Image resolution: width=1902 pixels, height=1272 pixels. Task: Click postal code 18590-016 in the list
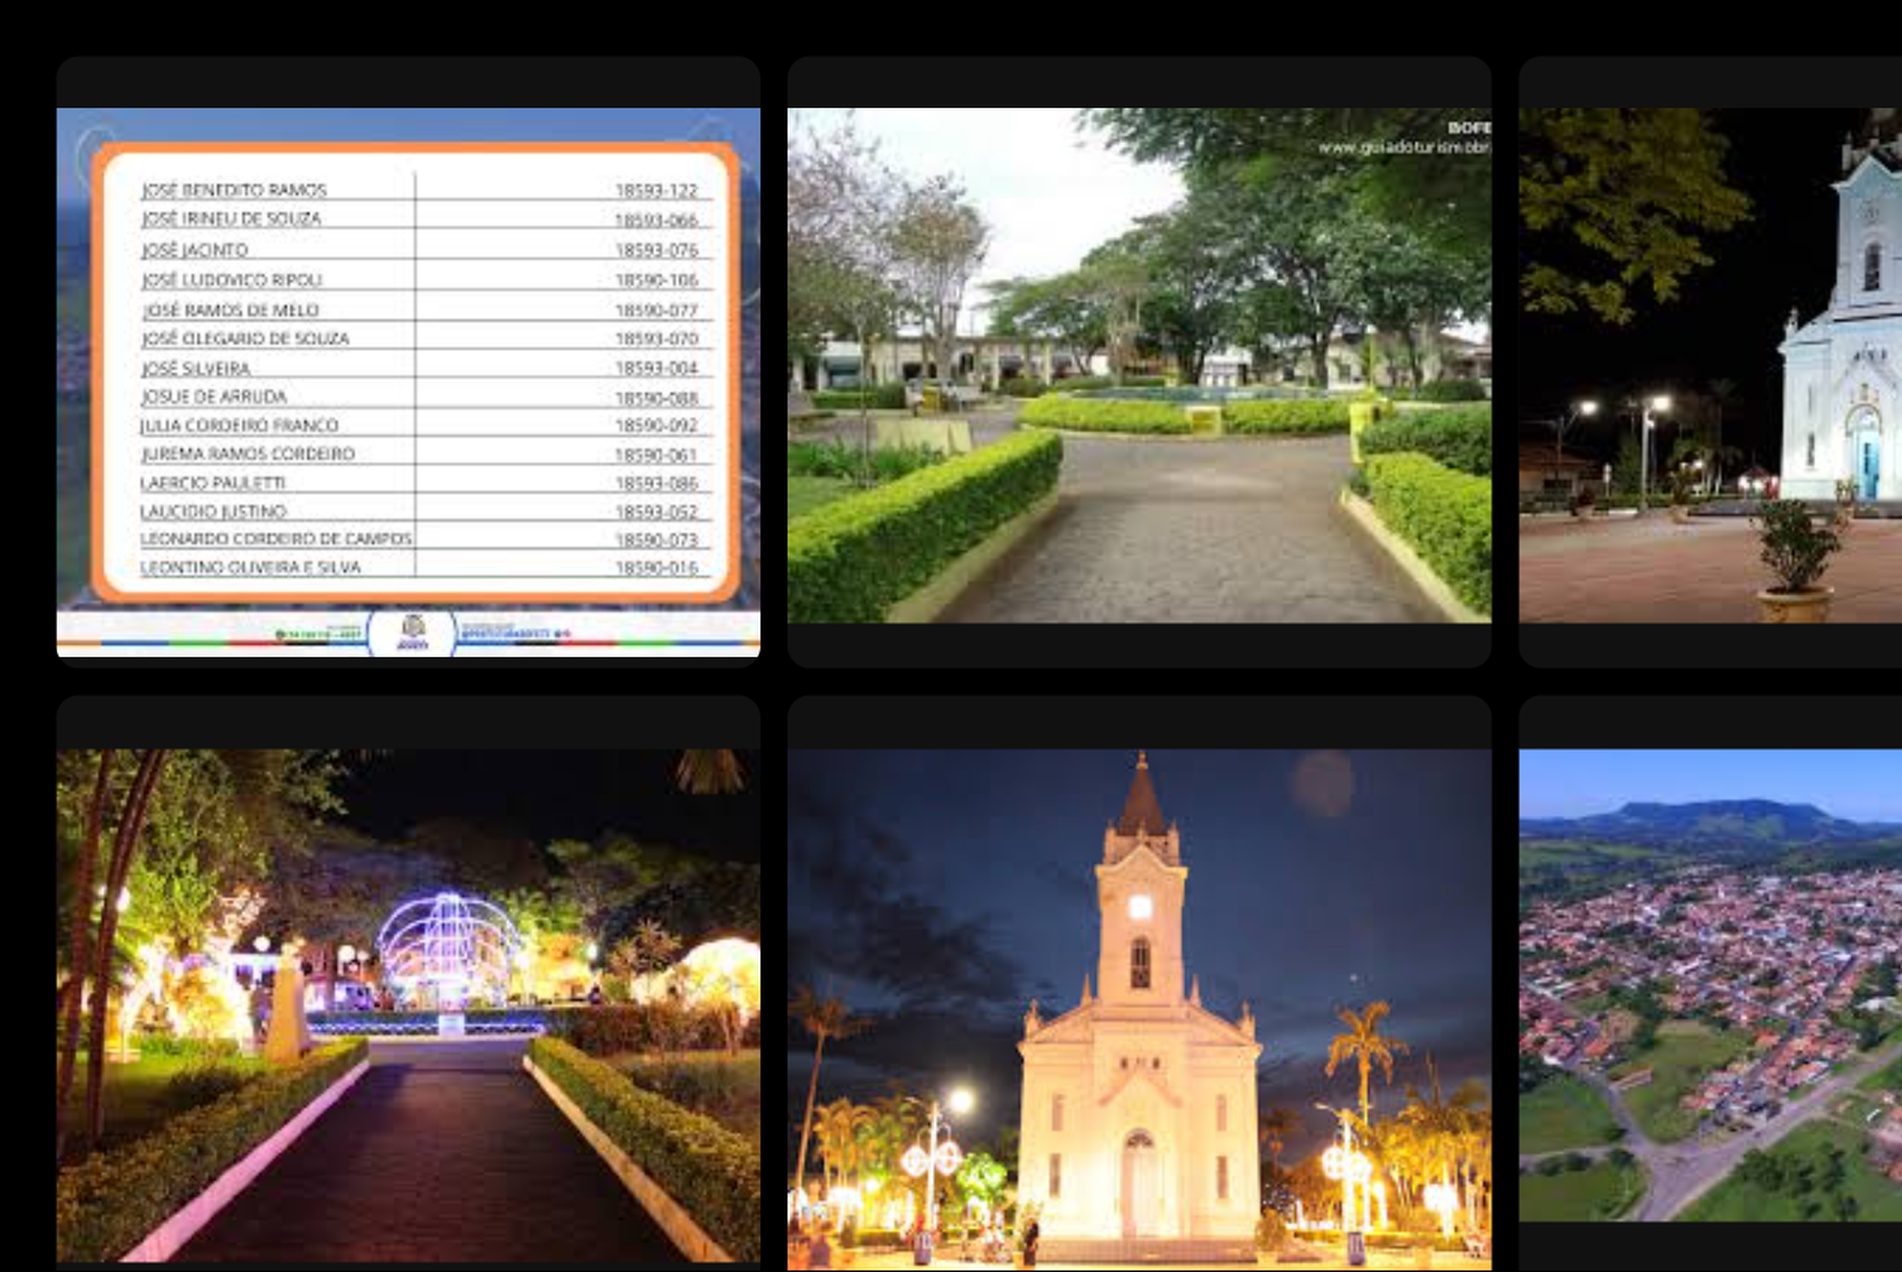pos(656,567)
